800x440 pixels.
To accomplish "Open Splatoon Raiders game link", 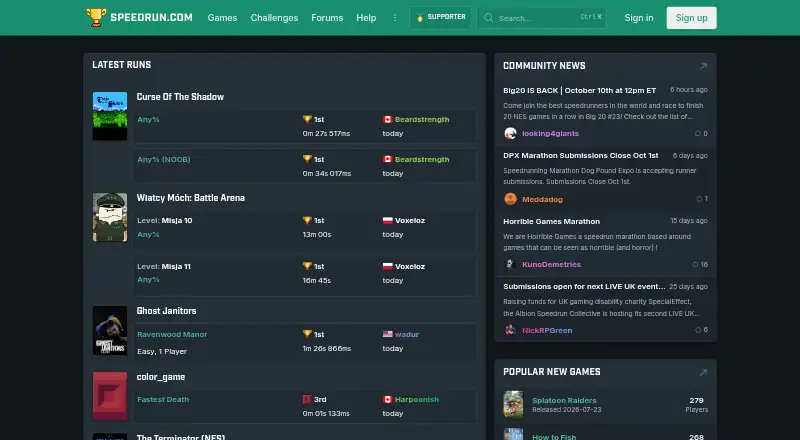I will pos(564,400).
